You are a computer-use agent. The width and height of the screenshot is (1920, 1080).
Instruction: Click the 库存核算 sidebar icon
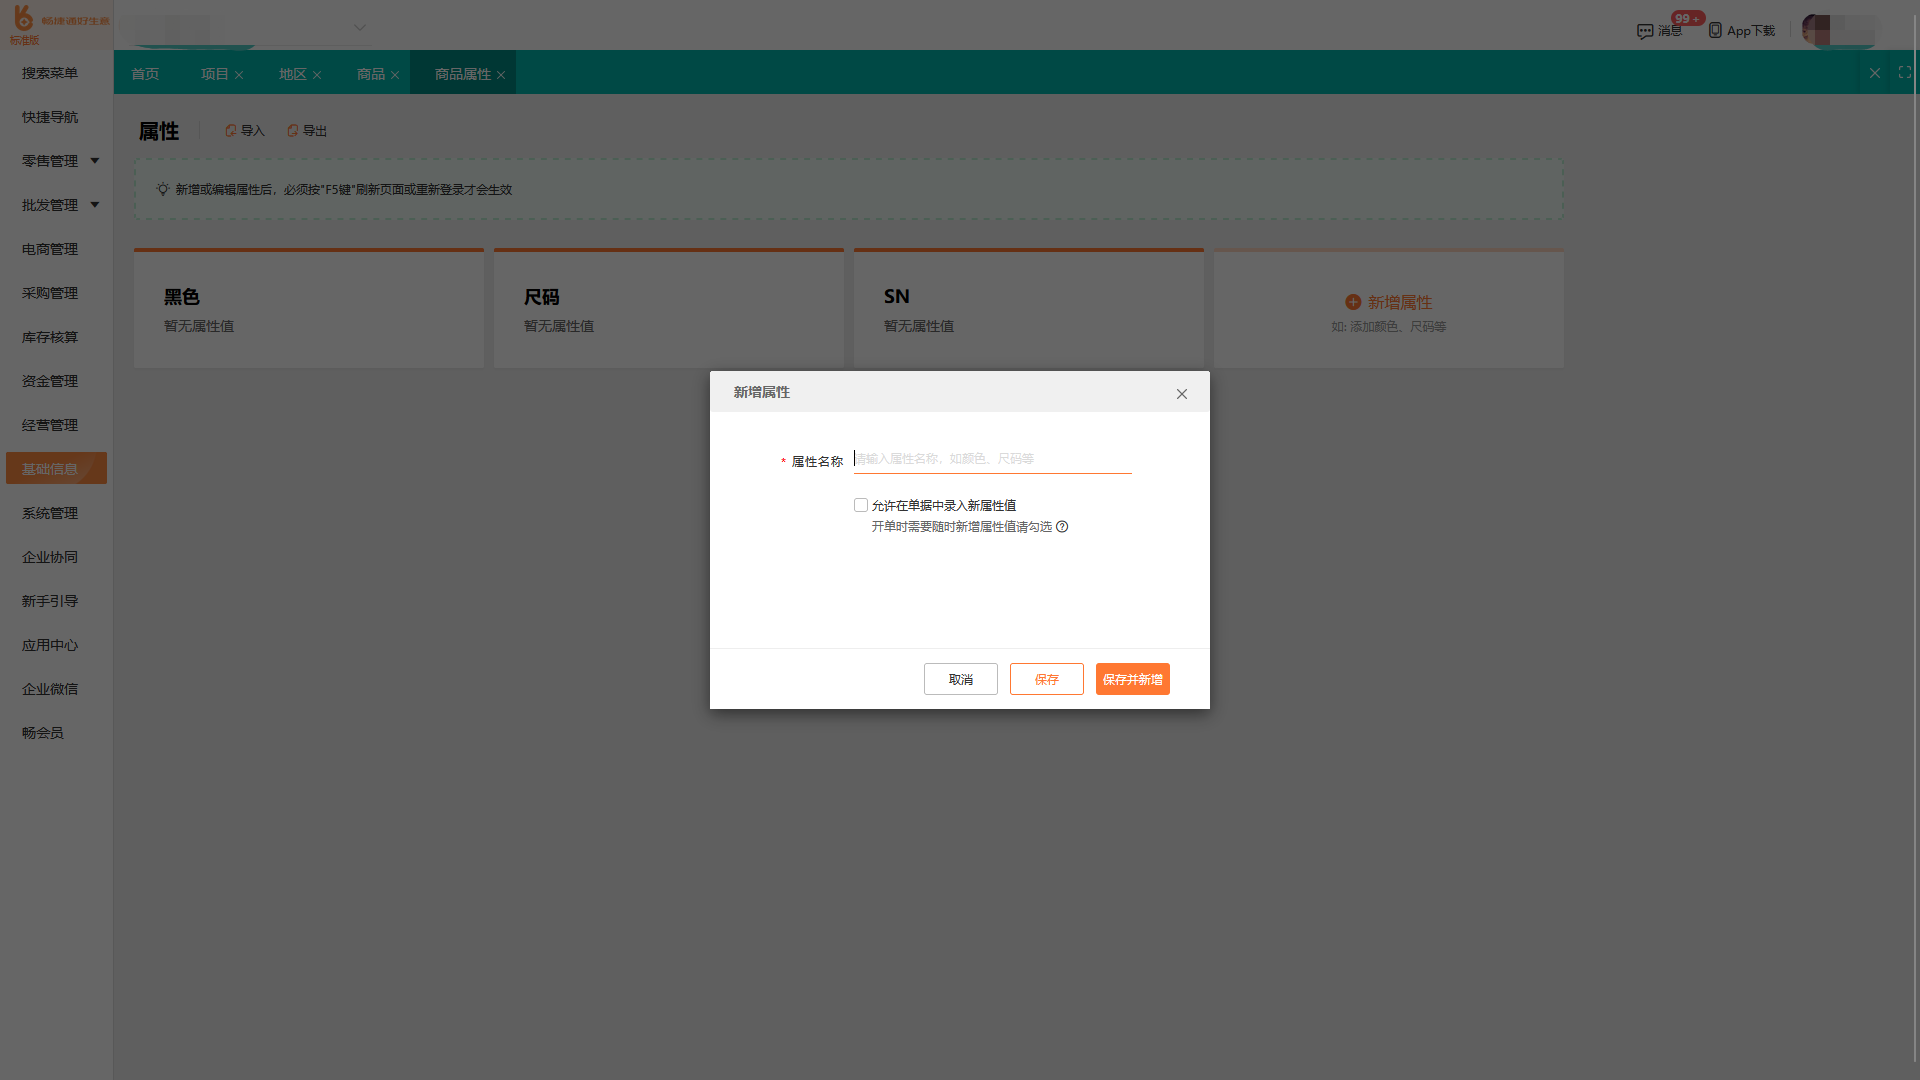(x=49, y=336)
